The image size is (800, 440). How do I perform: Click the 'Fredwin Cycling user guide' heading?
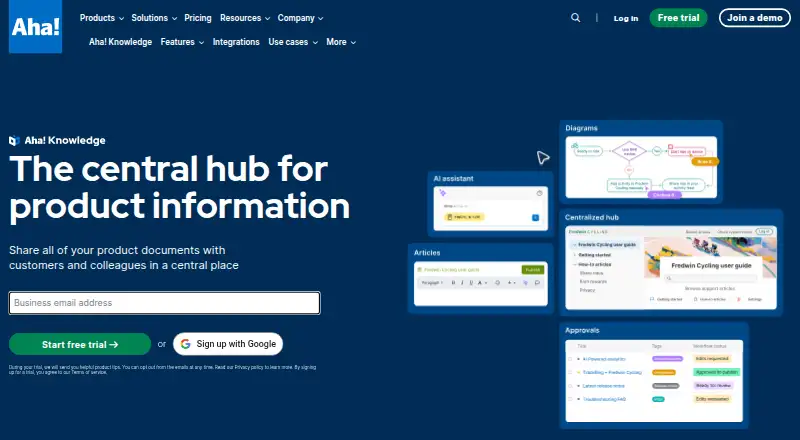pyautogui.click(x=711, y=265)
